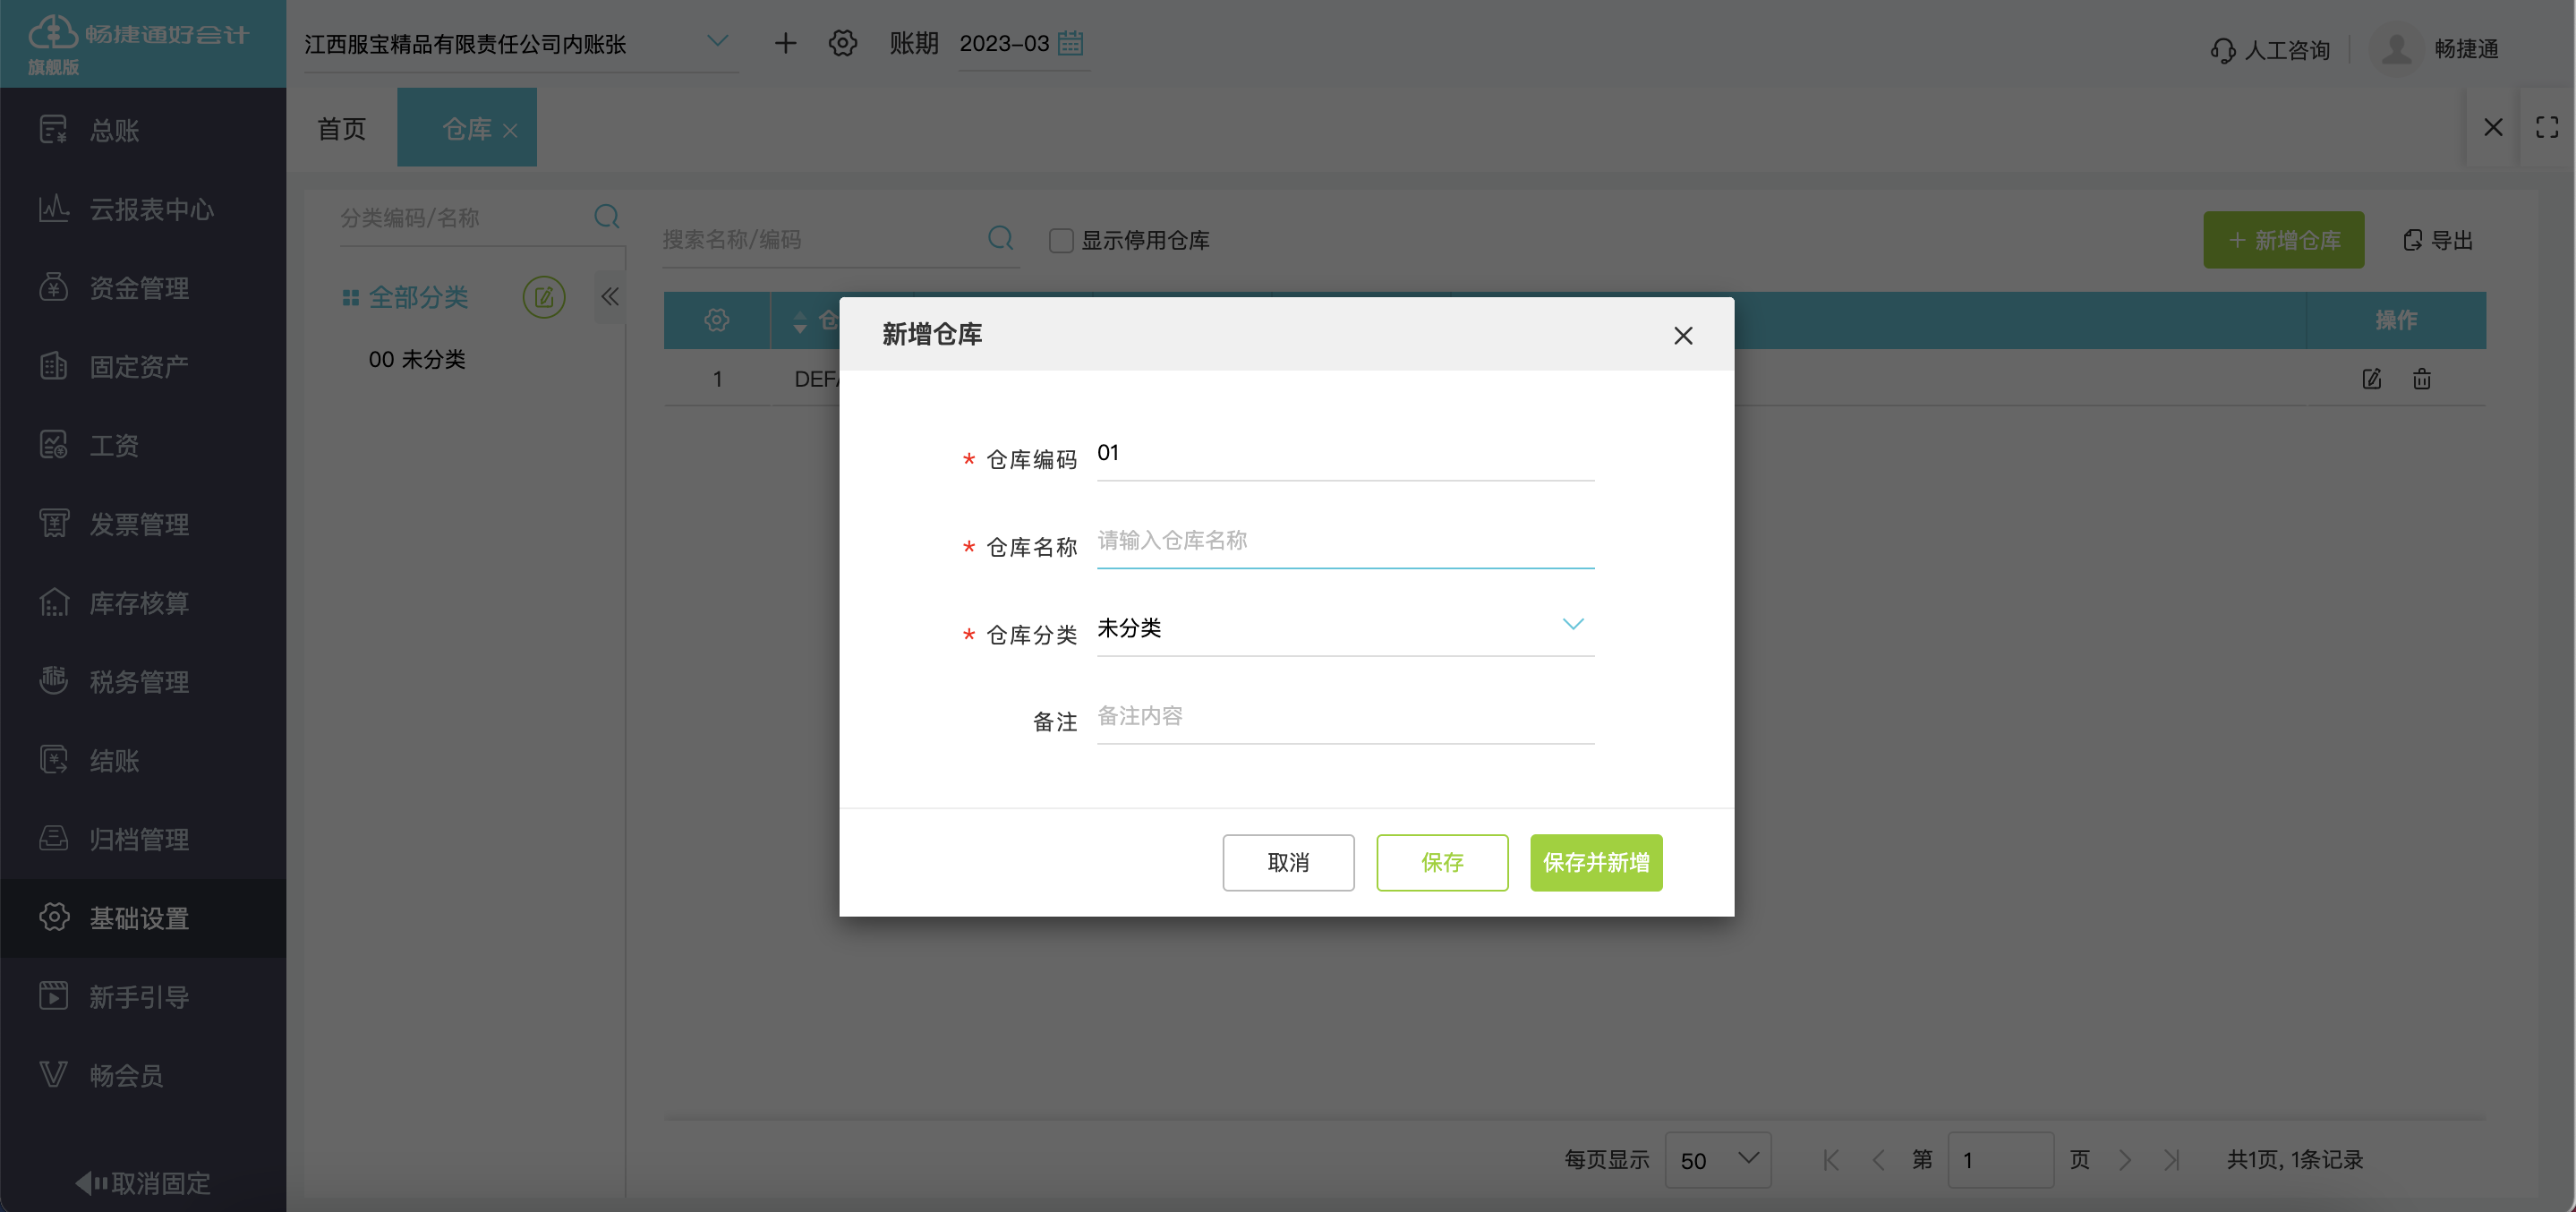
Task: Open the 云报表中心 panel
Action: coord(143,209)
